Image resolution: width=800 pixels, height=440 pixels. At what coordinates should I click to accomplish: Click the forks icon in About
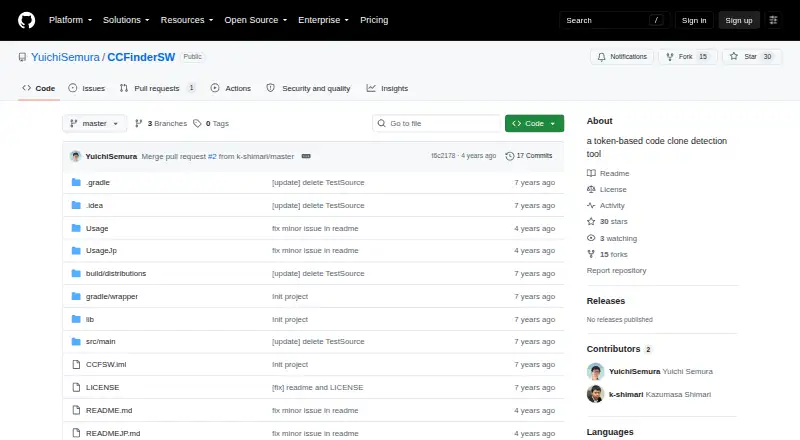click(591, 254)
